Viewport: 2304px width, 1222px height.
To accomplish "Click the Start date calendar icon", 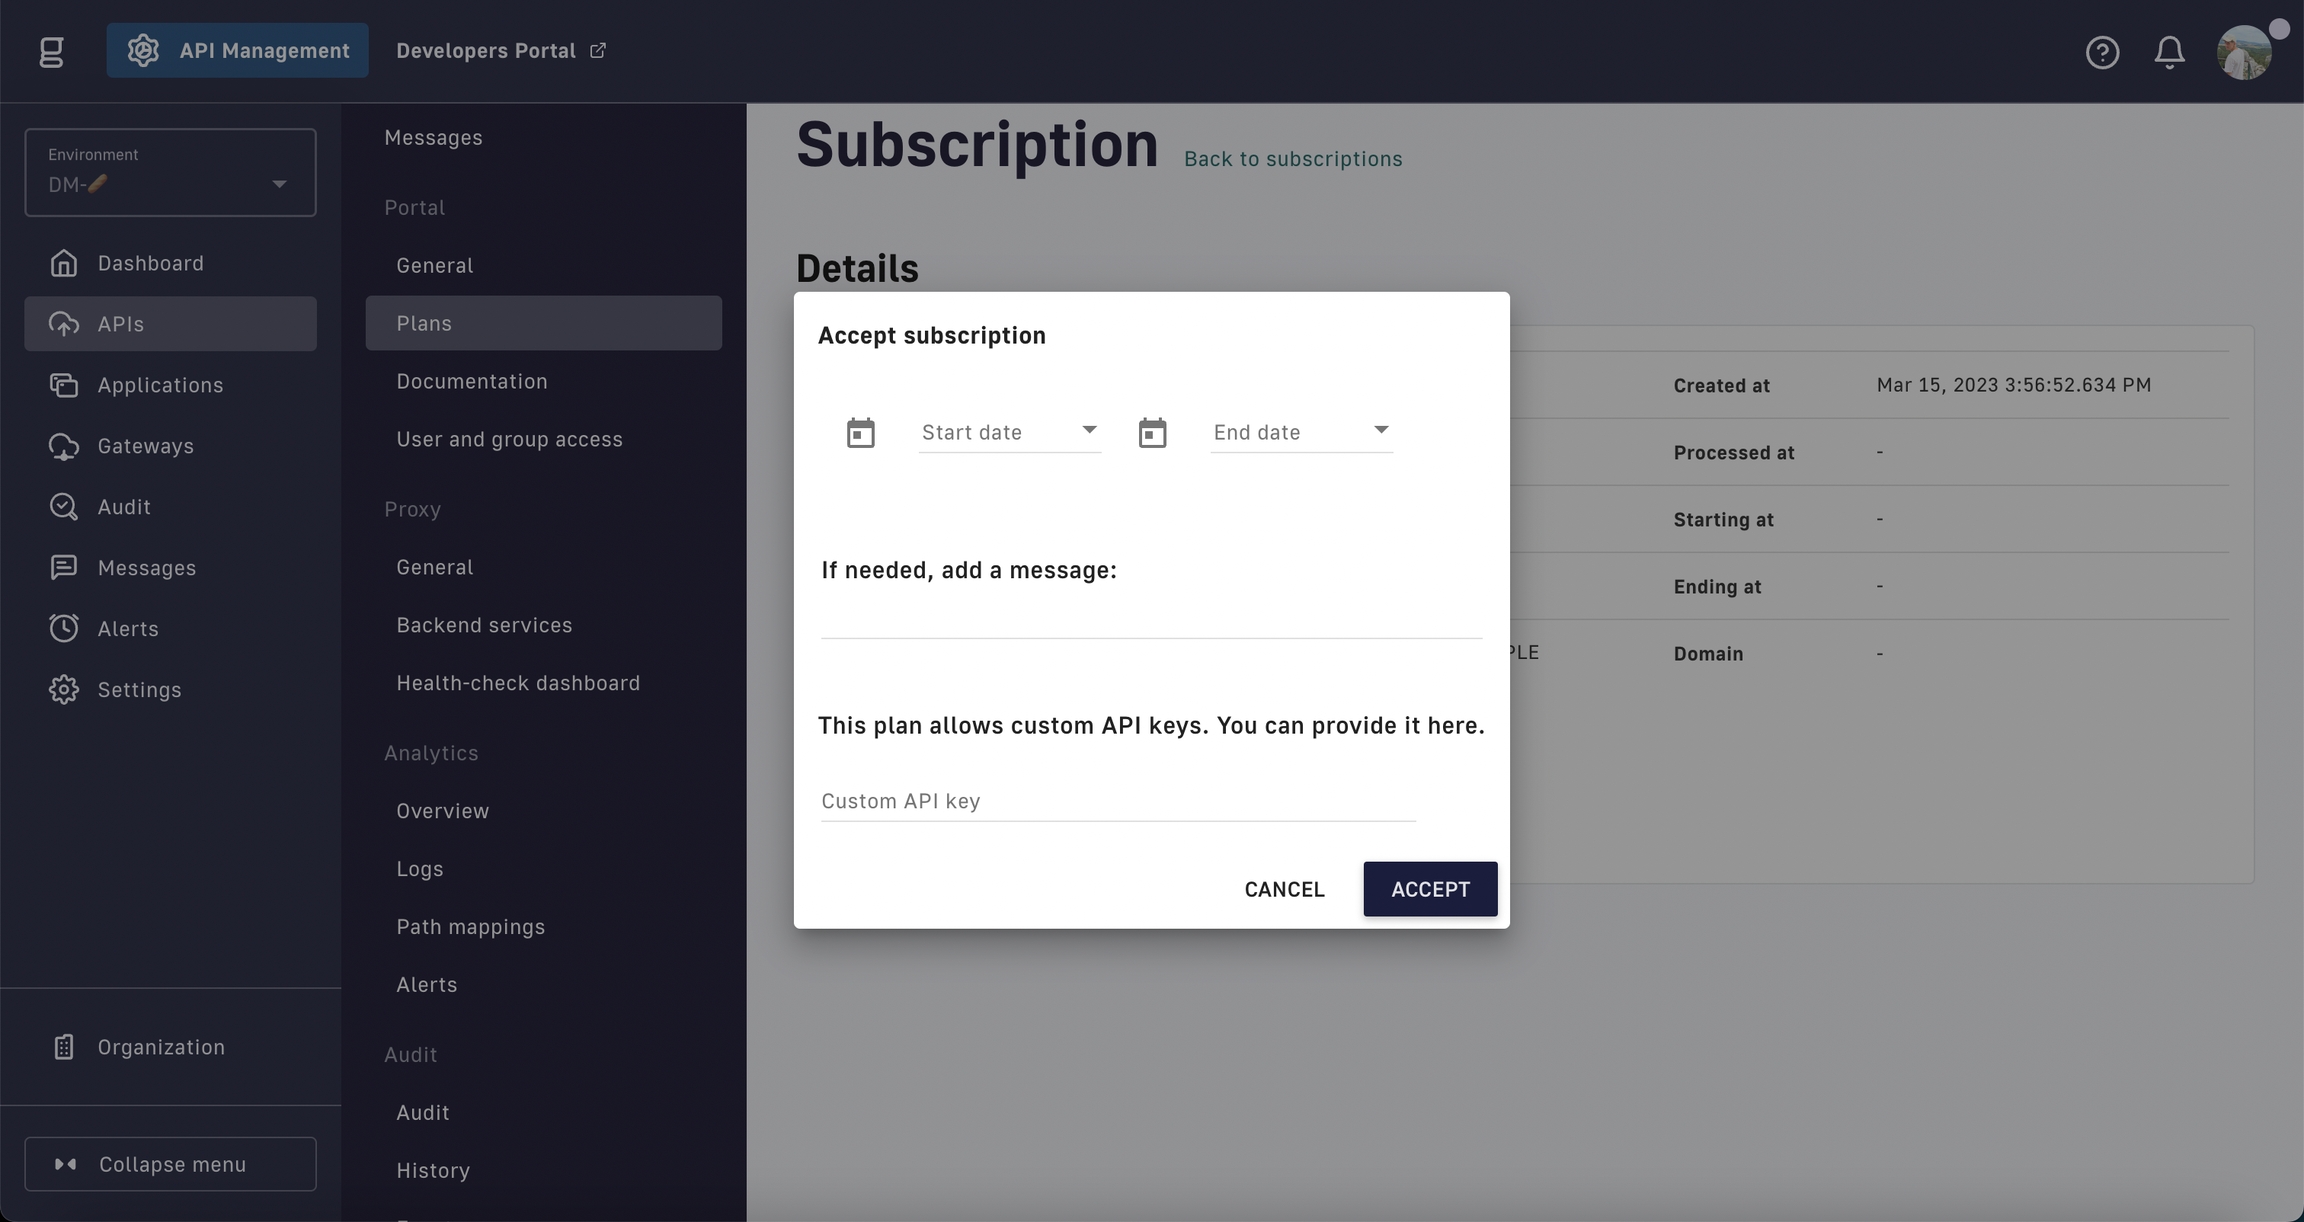I will pos(860,433).
